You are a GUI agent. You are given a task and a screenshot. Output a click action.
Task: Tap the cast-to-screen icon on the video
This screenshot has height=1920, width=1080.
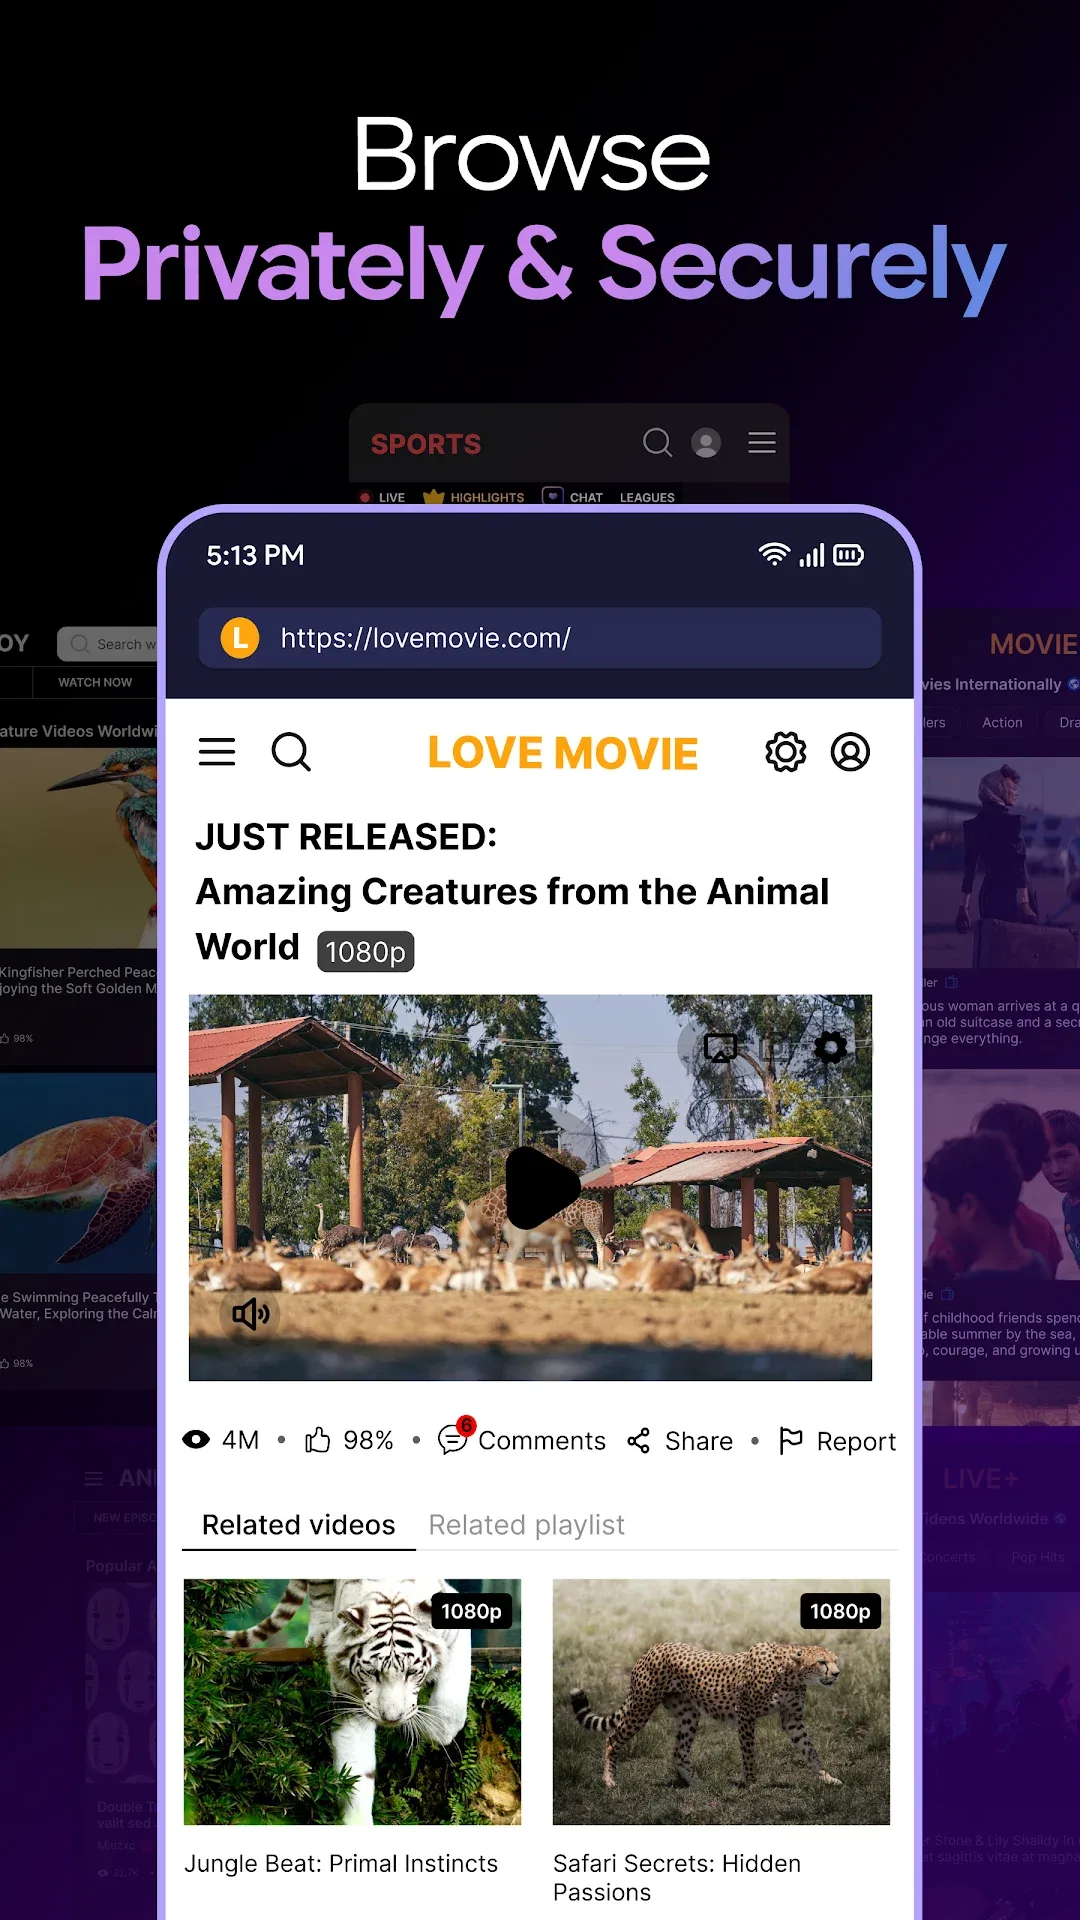coord(720,1048)
